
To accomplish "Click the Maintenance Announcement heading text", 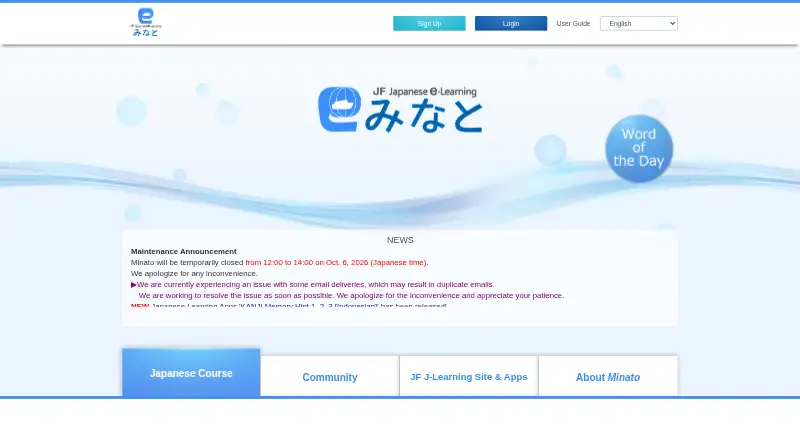I will pos(184,251).
